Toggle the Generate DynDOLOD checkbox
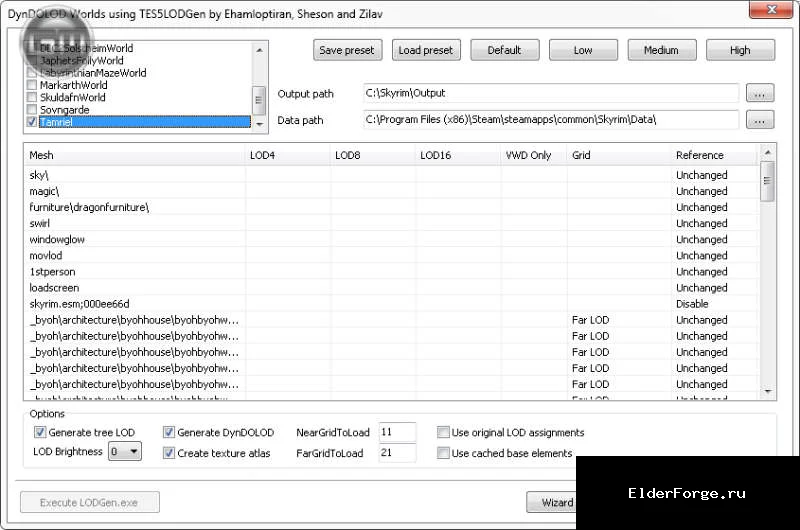This screenshot has width=800, height=530. point(169,433)
